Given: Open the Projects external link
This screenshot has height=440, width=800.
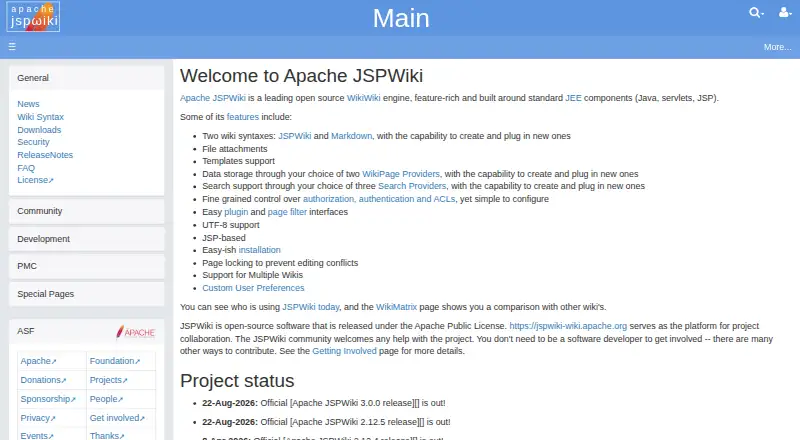Looking at the screenshot, I should (109, 380).
